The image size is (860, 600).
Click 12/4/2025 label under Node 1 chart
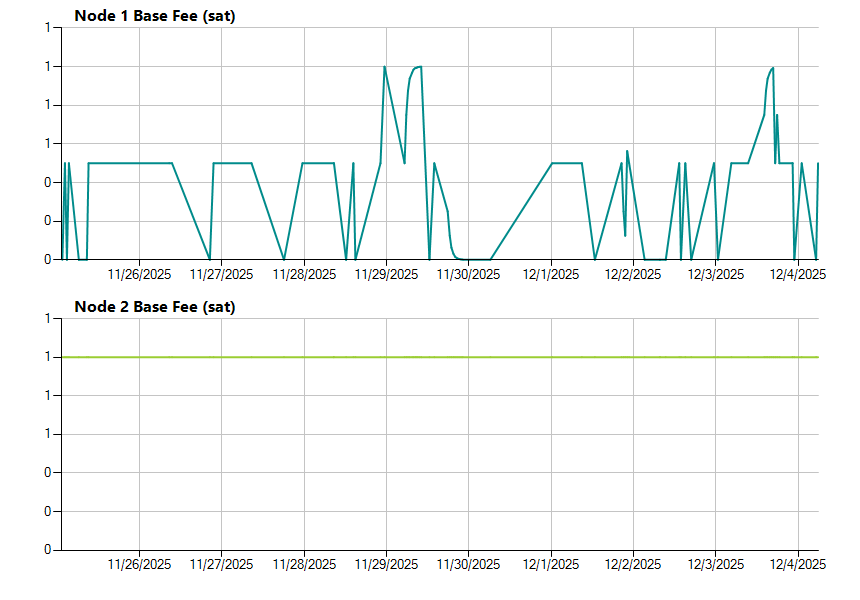pos(797,274)
